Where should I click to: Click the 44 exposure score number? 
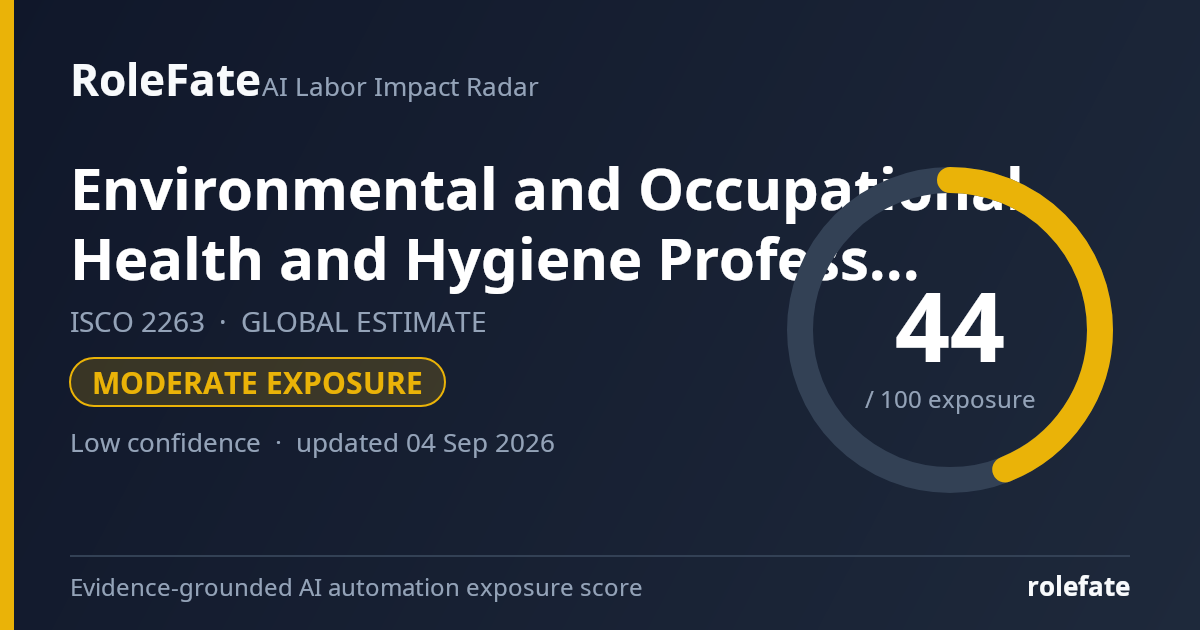pos(949,330)
